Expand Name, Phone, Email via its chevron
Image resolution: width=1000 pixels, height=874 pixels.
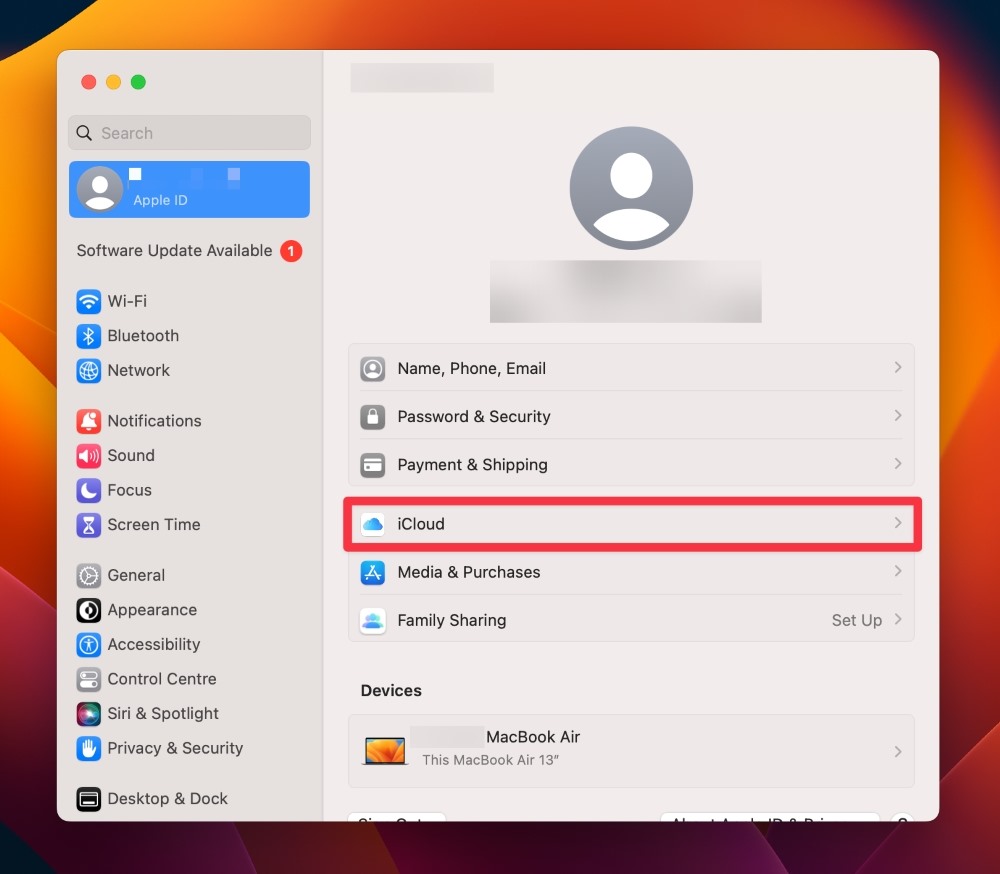(898, 367)
